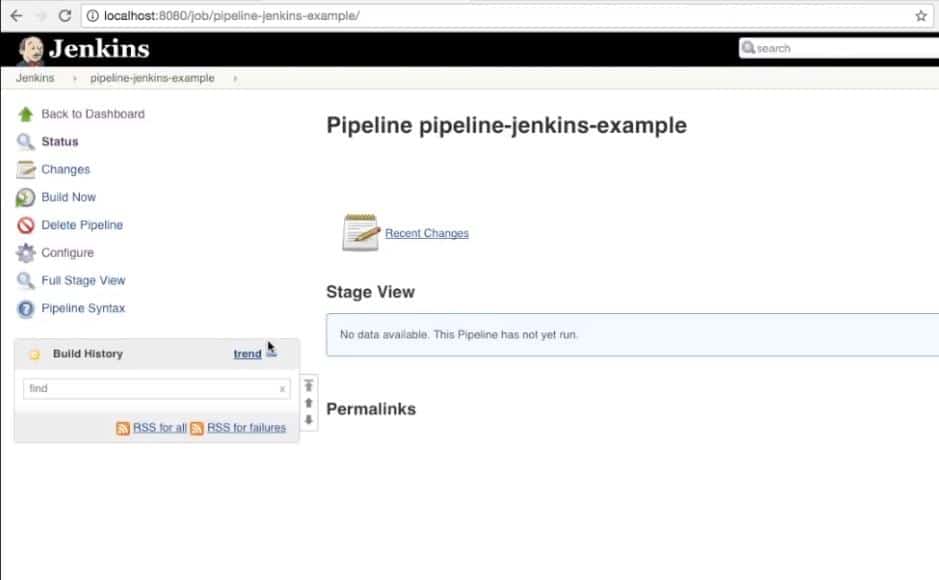Click the browser forward arrow
The image size is (939, 580).
click(x=40, y=16)
